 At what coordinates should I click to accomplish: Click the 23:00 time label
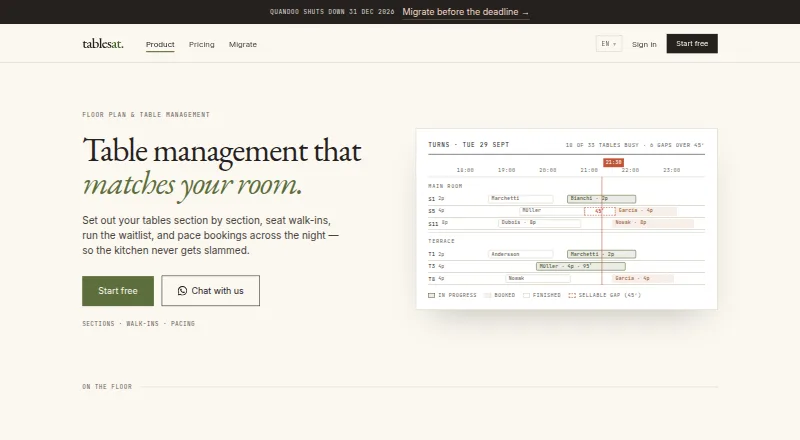click(671, 170)
